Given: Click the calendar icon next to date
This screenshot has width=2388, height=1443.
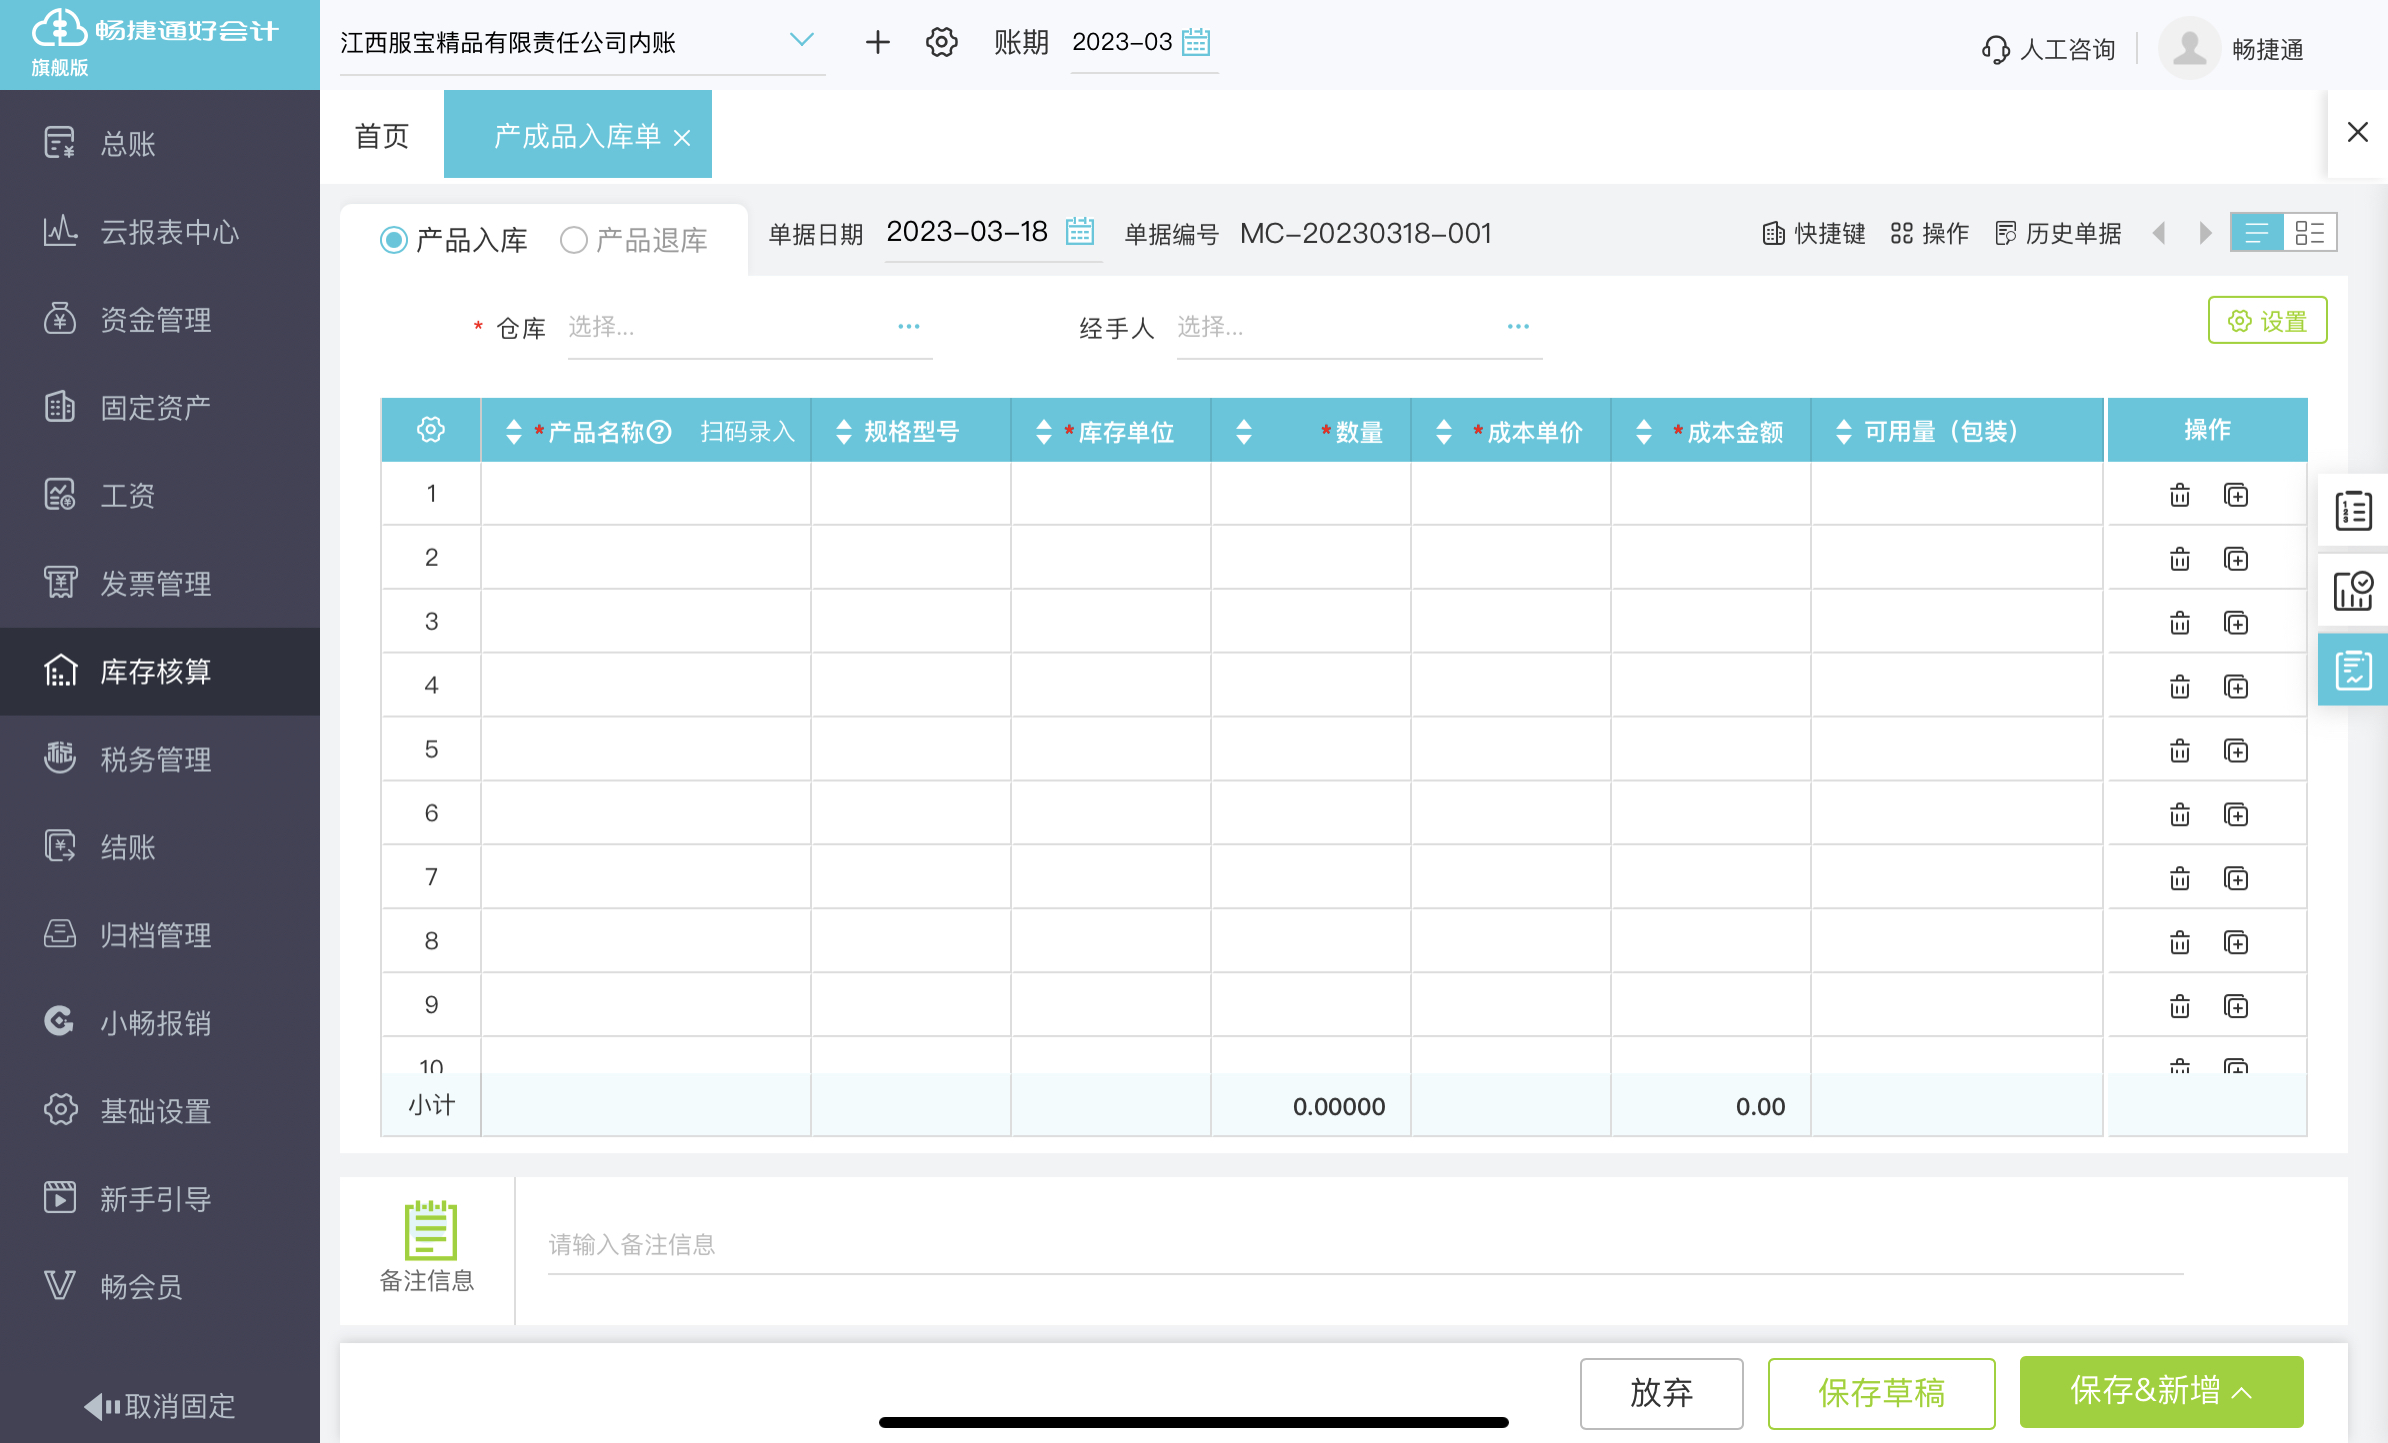Looking at the screenshot, I should coord(1081,234).
